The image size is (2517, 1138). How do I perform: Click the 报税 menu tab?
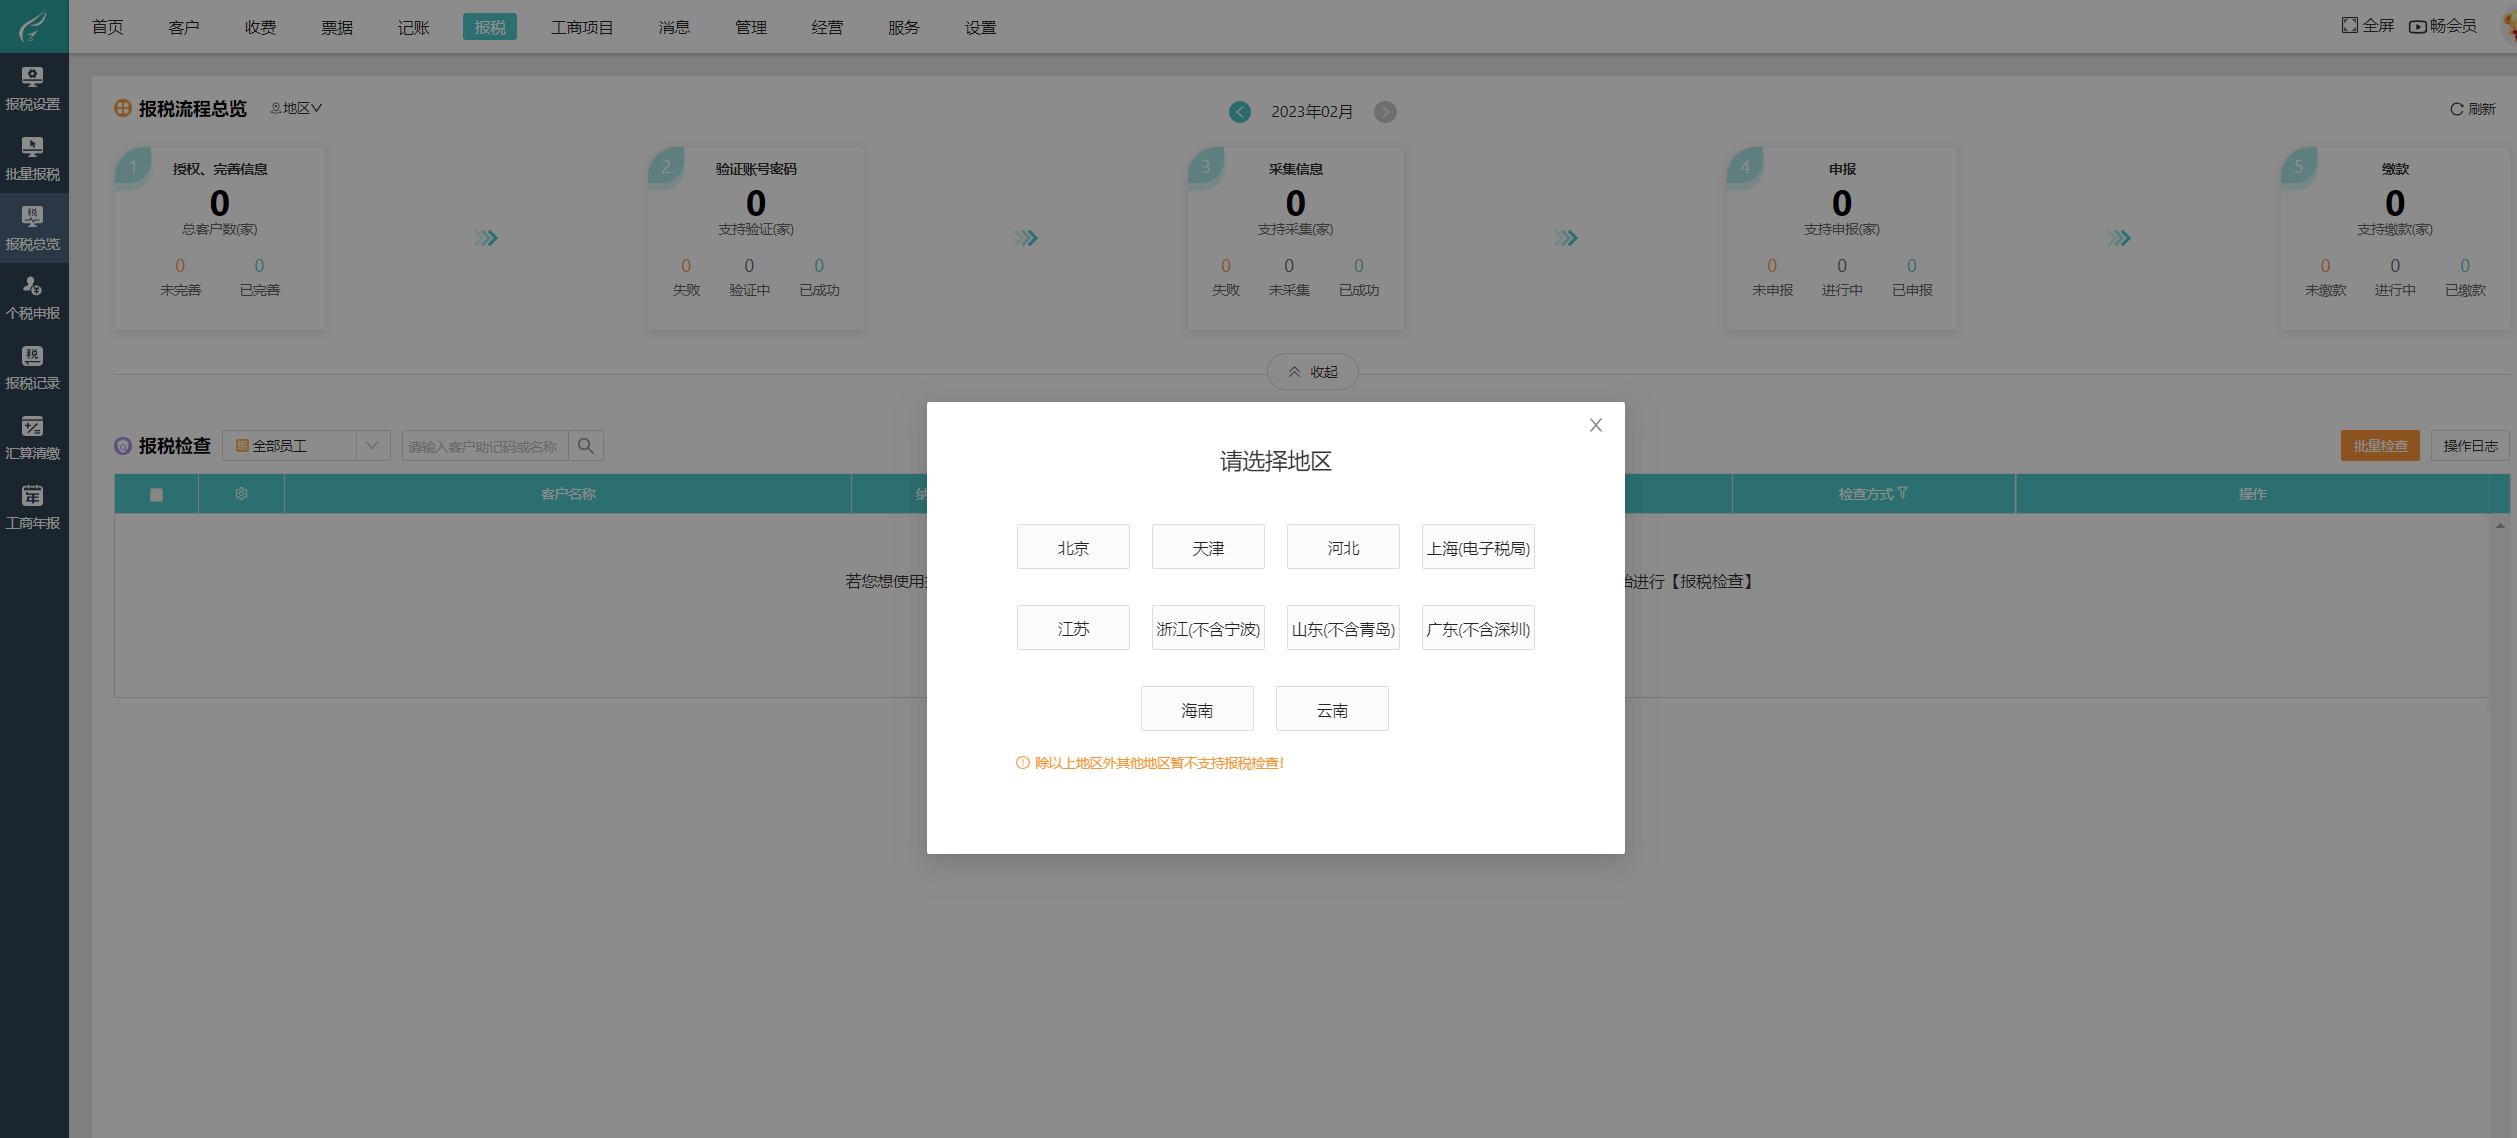click(x=491, y=27)
